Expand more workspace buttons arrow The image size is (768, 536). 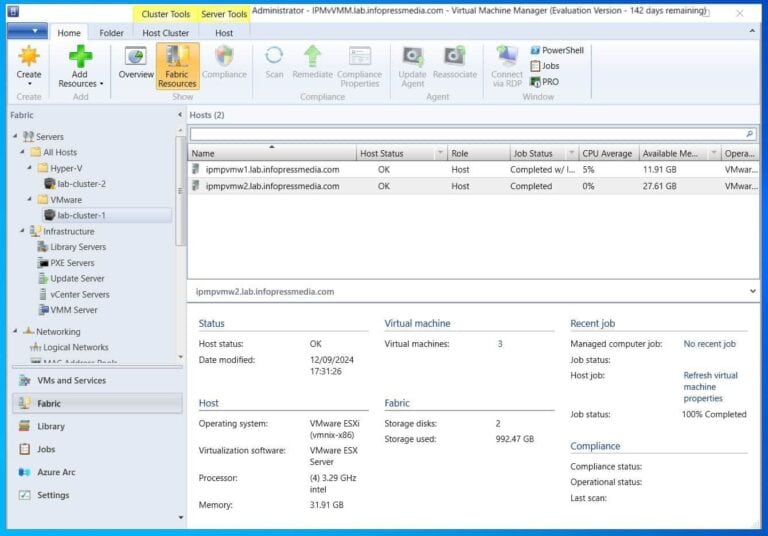click(181, 517)
